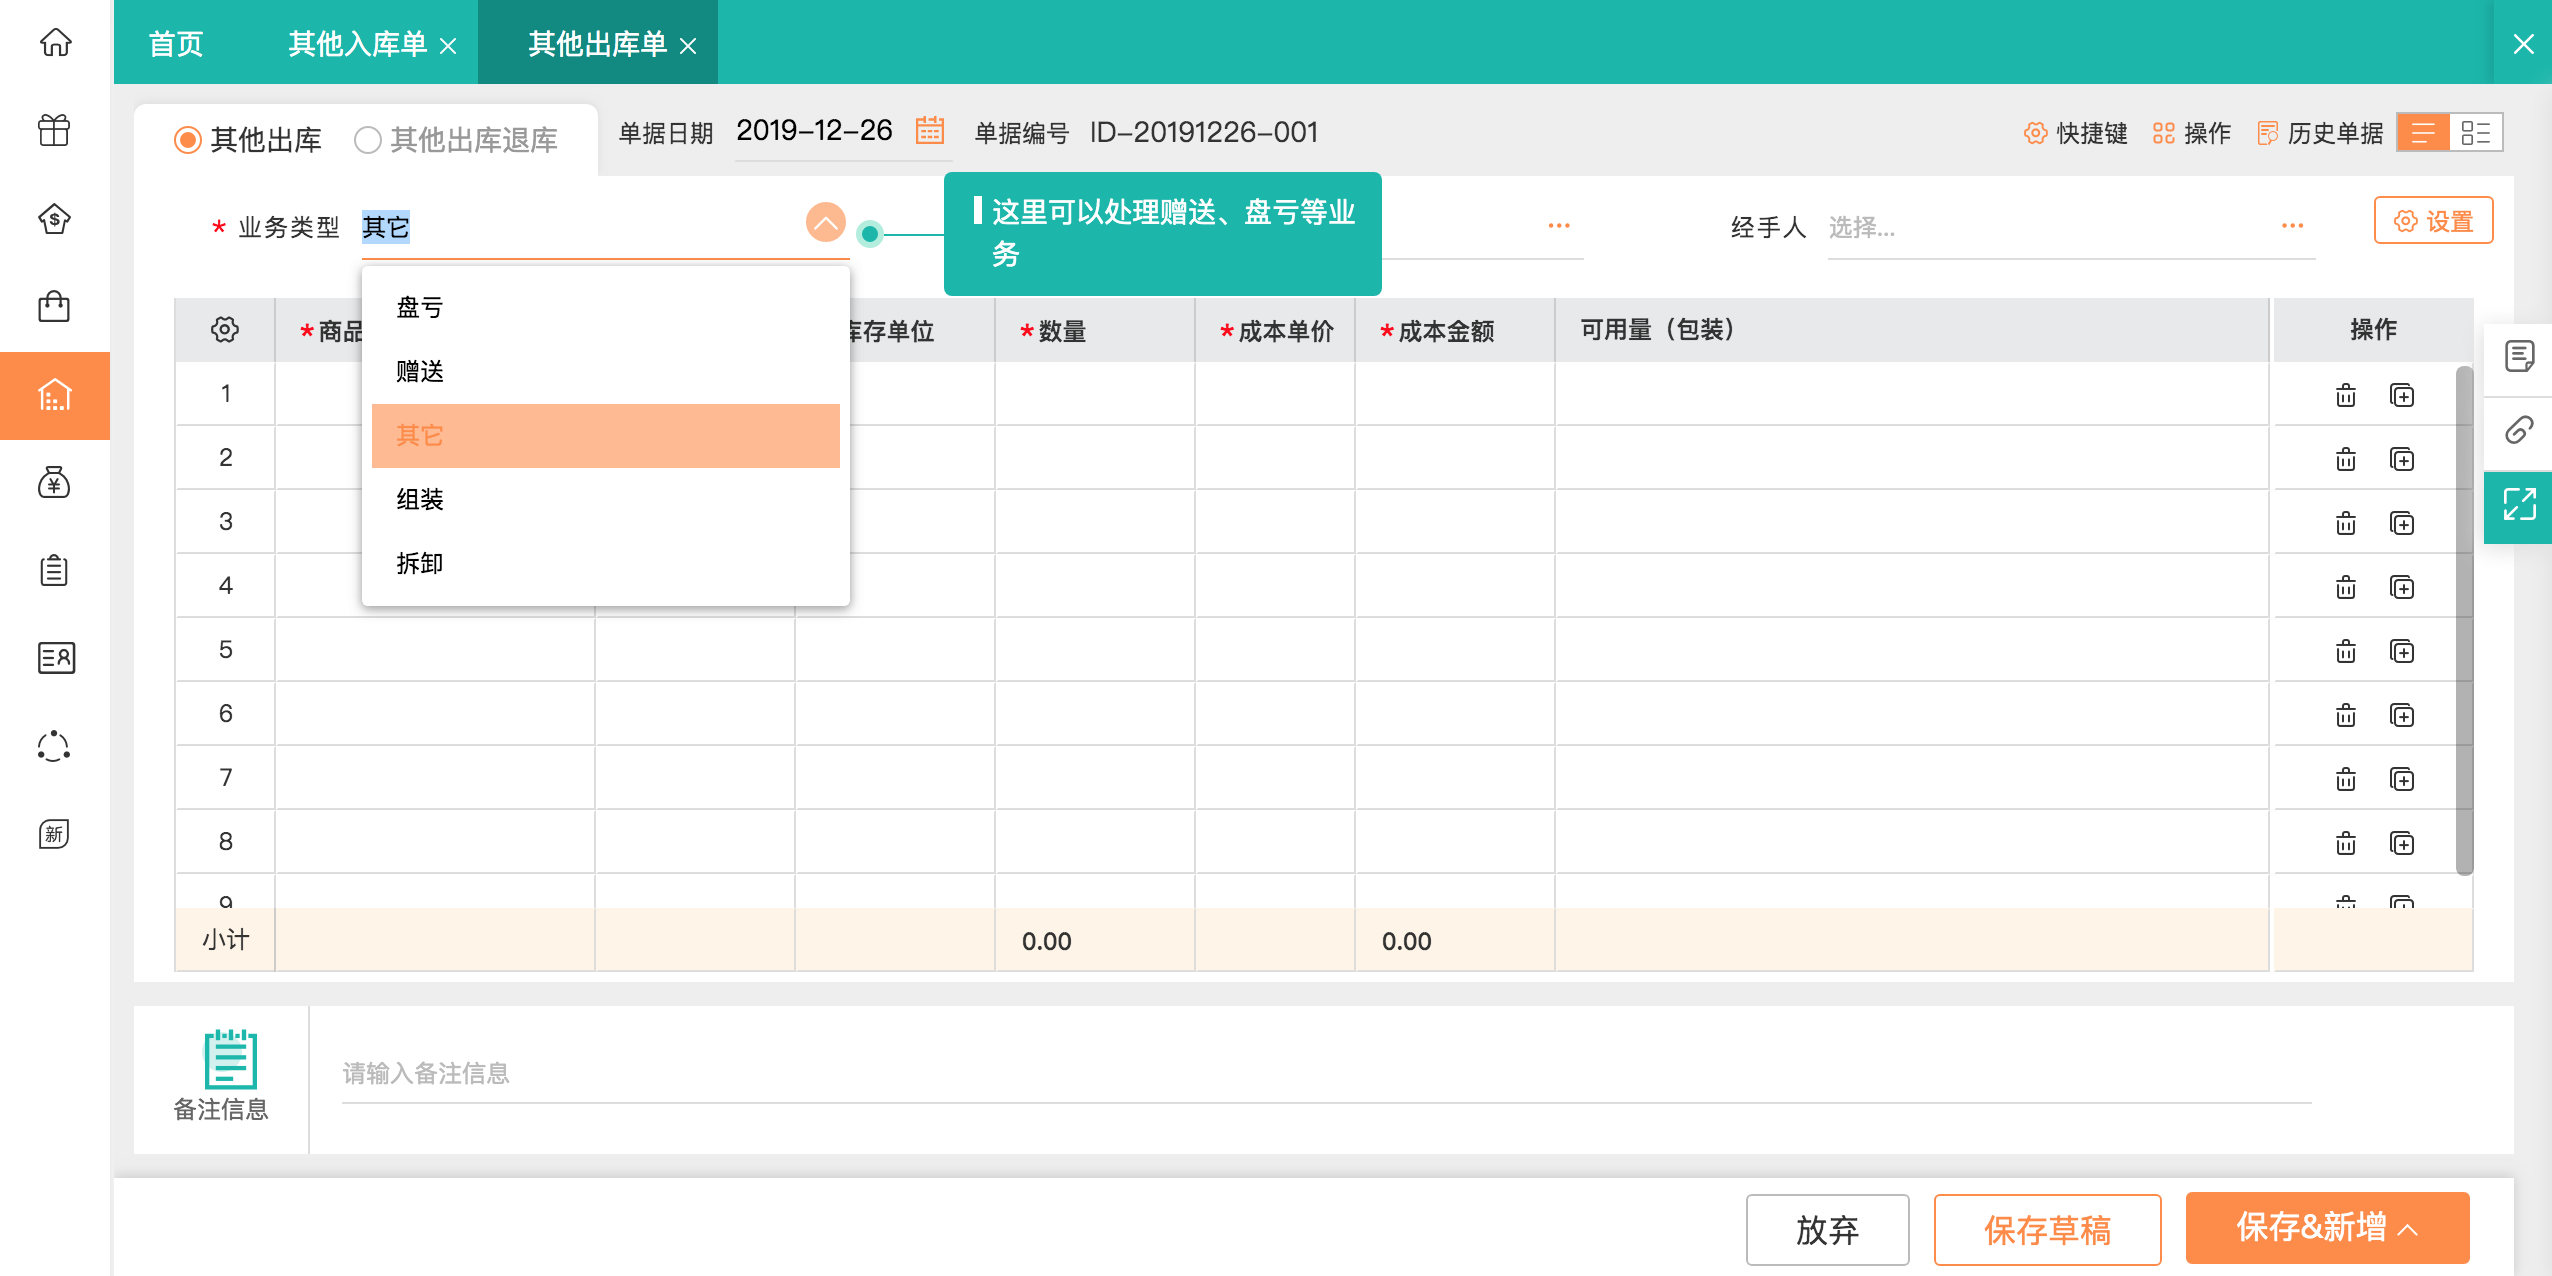
Task: Select 赠送 from business type dropdown
Action: (420, 373)
